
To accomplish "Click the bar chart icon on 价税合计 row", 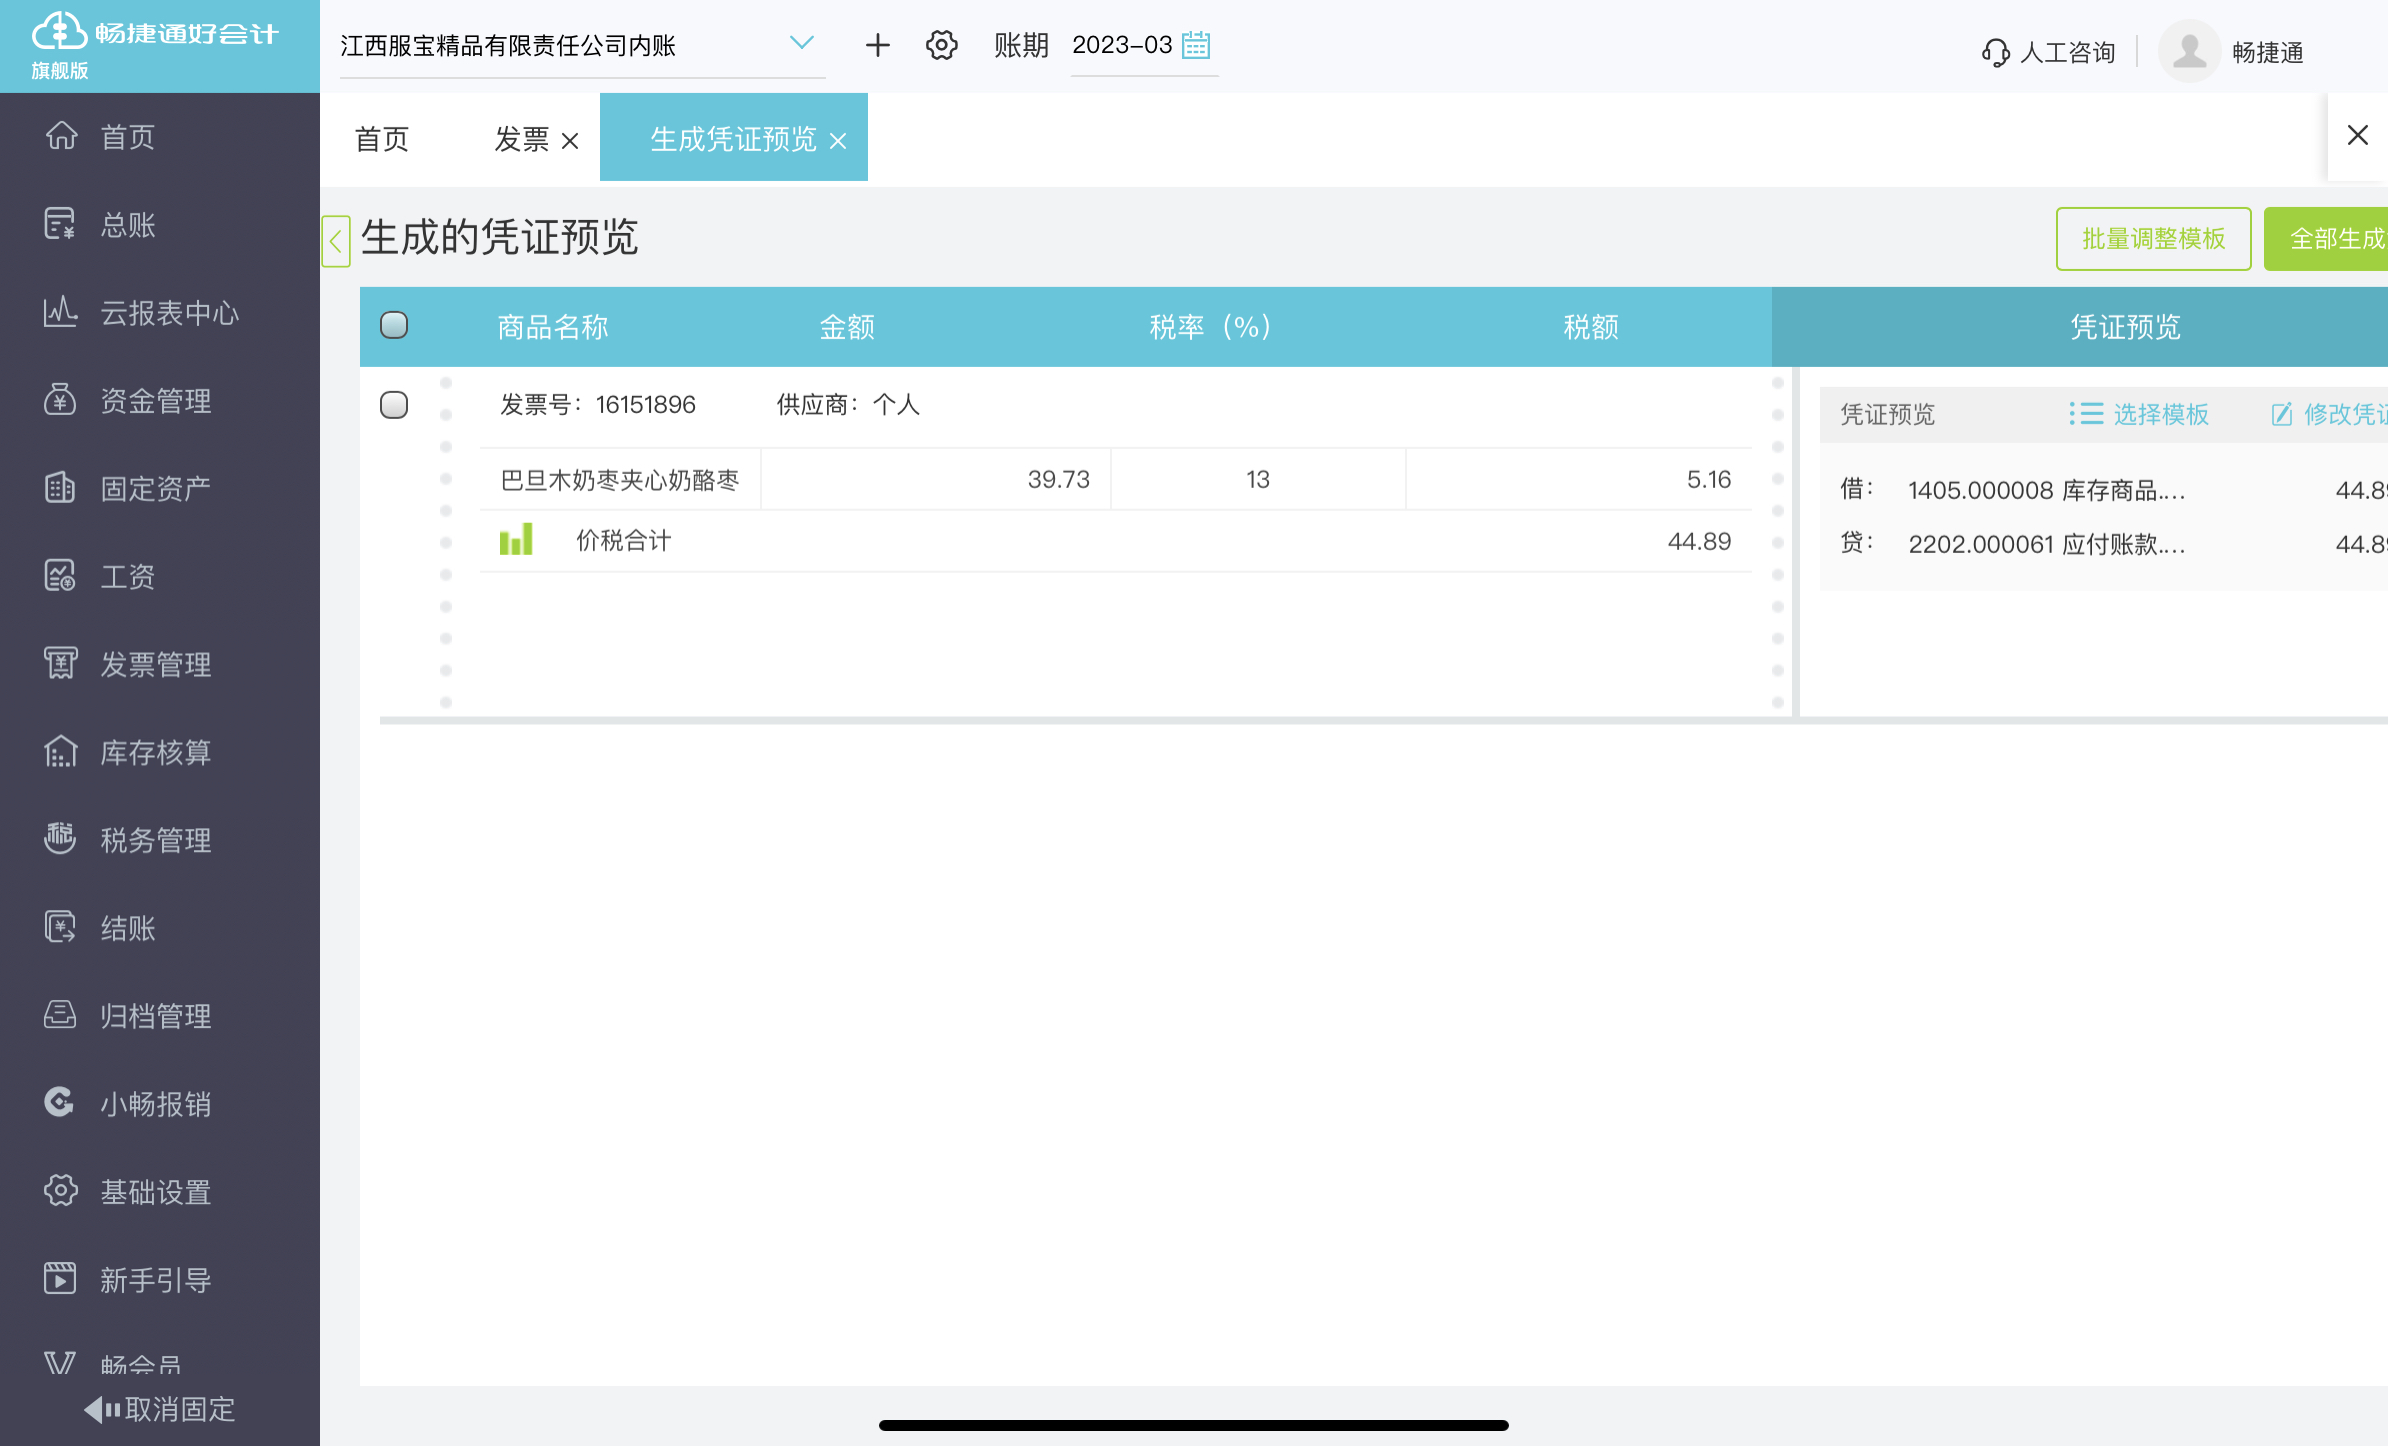I will [x=517, y=539].
